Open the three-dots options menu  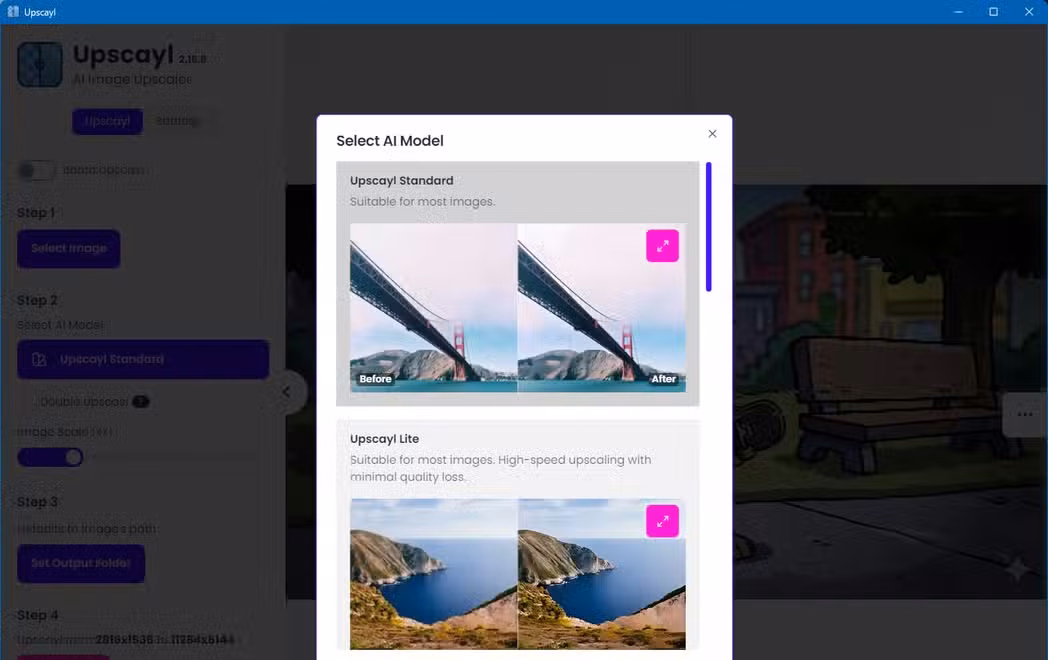[1025, 415]
